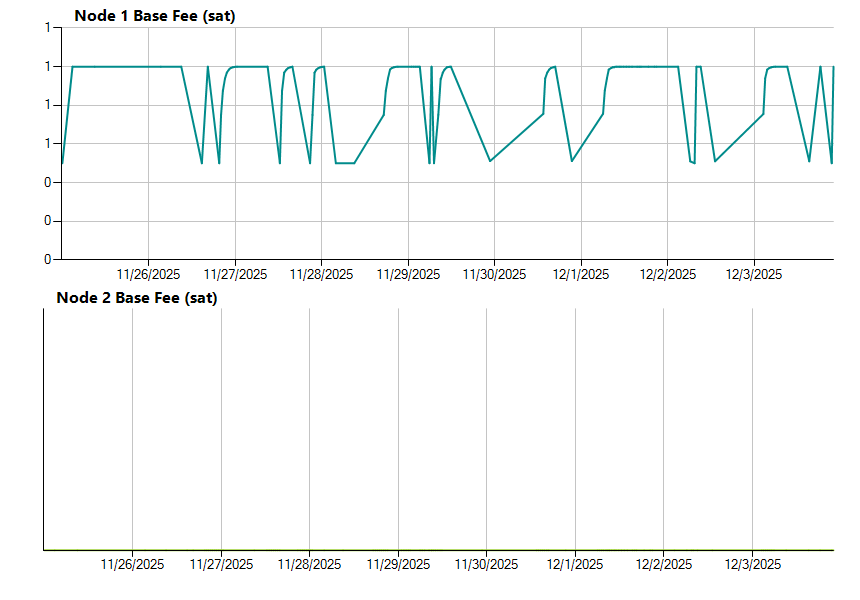Select 11/26/2025 label on Node 1 chart axis
The image size is (860, 600).
pyautogui.click(x=148, y=274)
